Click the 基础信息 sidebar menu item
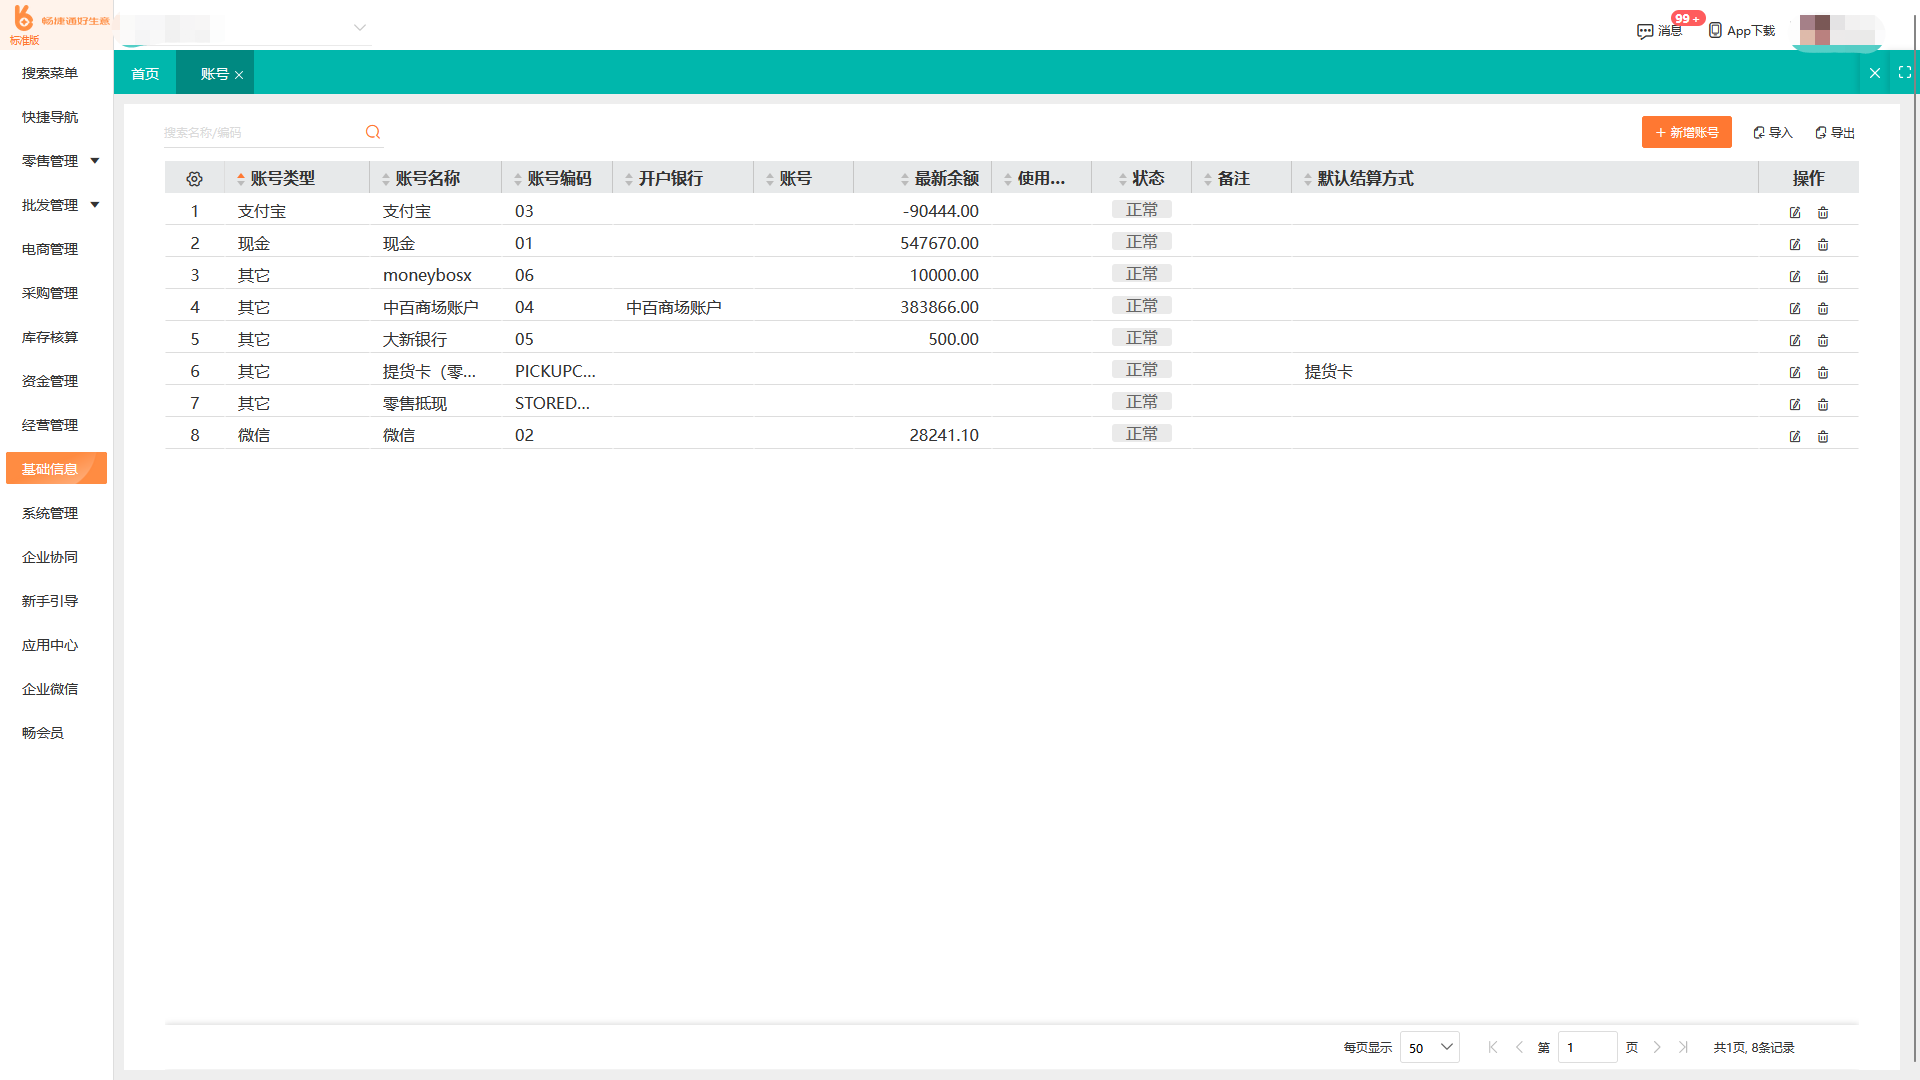Image resolution: width=1920 pixels, height=1080 pixels. point(53,468)
